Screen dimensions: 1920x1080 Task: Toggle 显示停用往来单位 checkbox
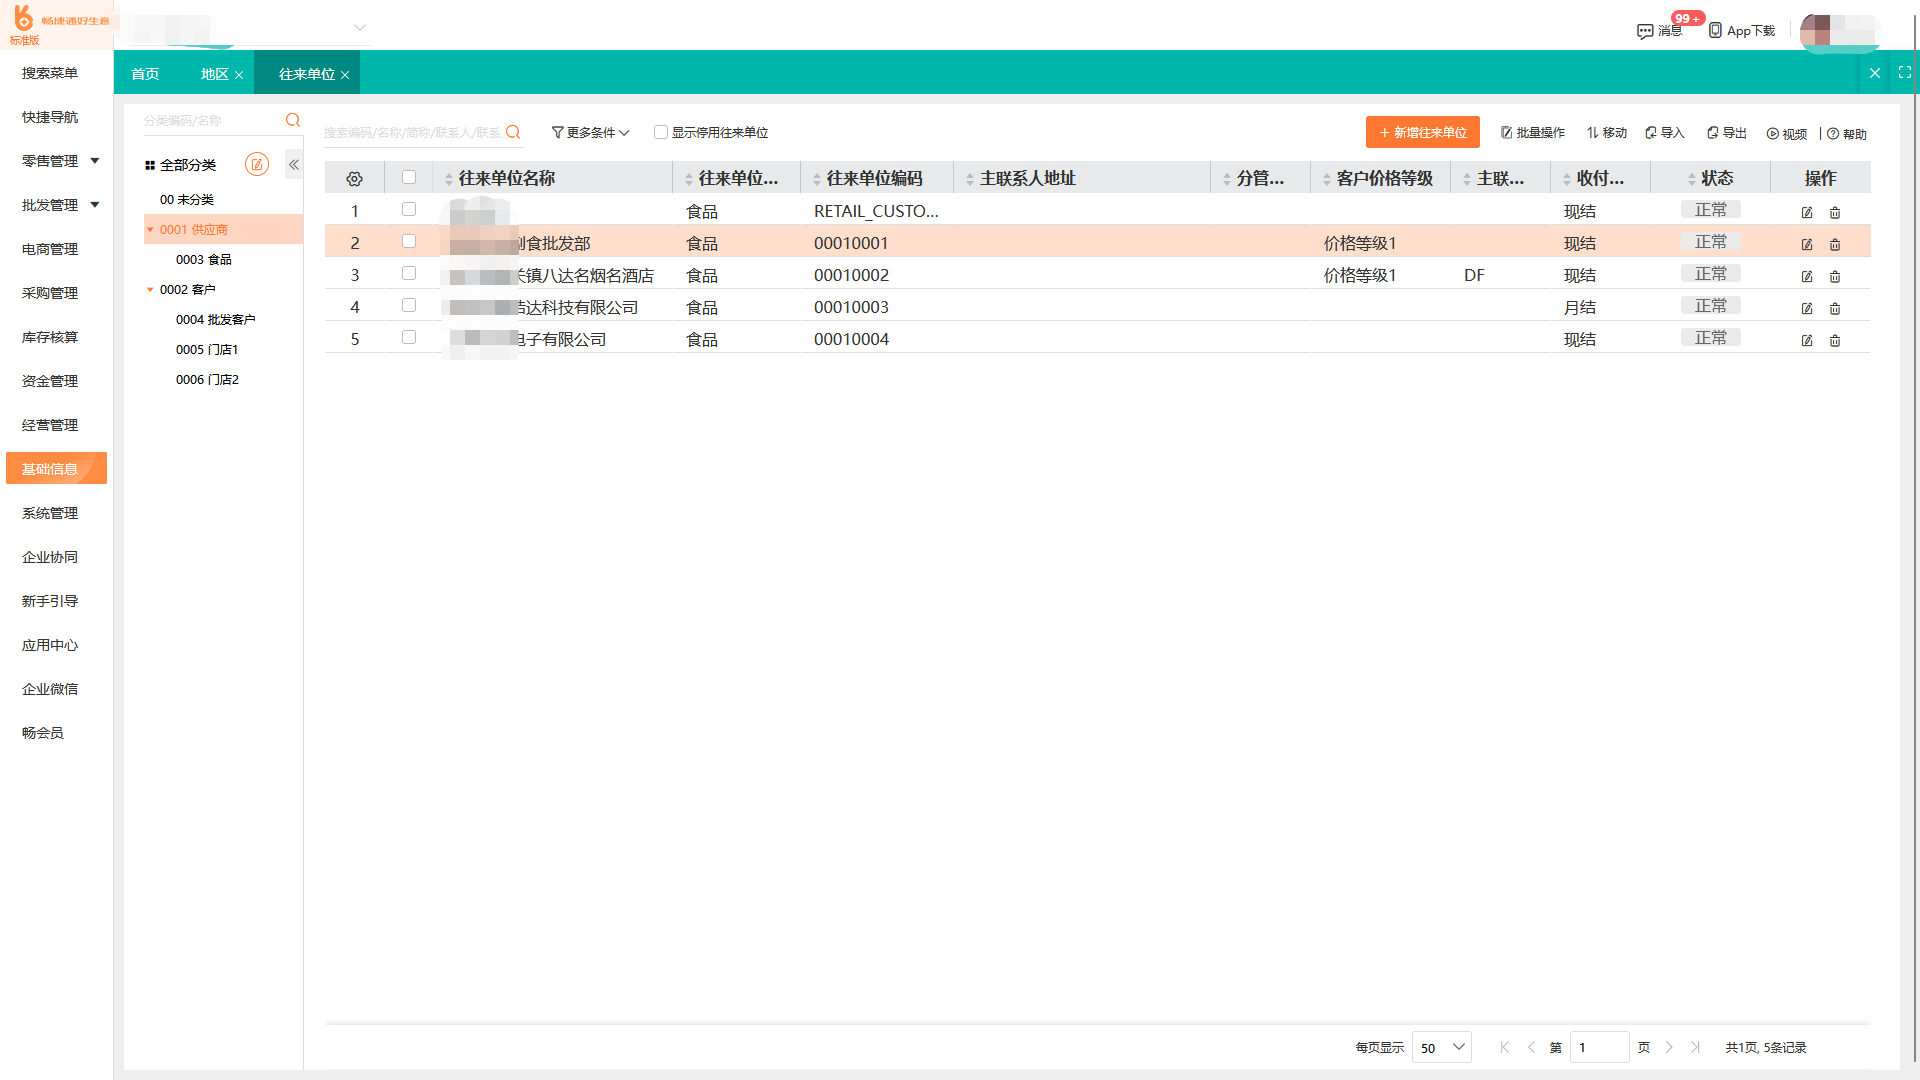663,132
